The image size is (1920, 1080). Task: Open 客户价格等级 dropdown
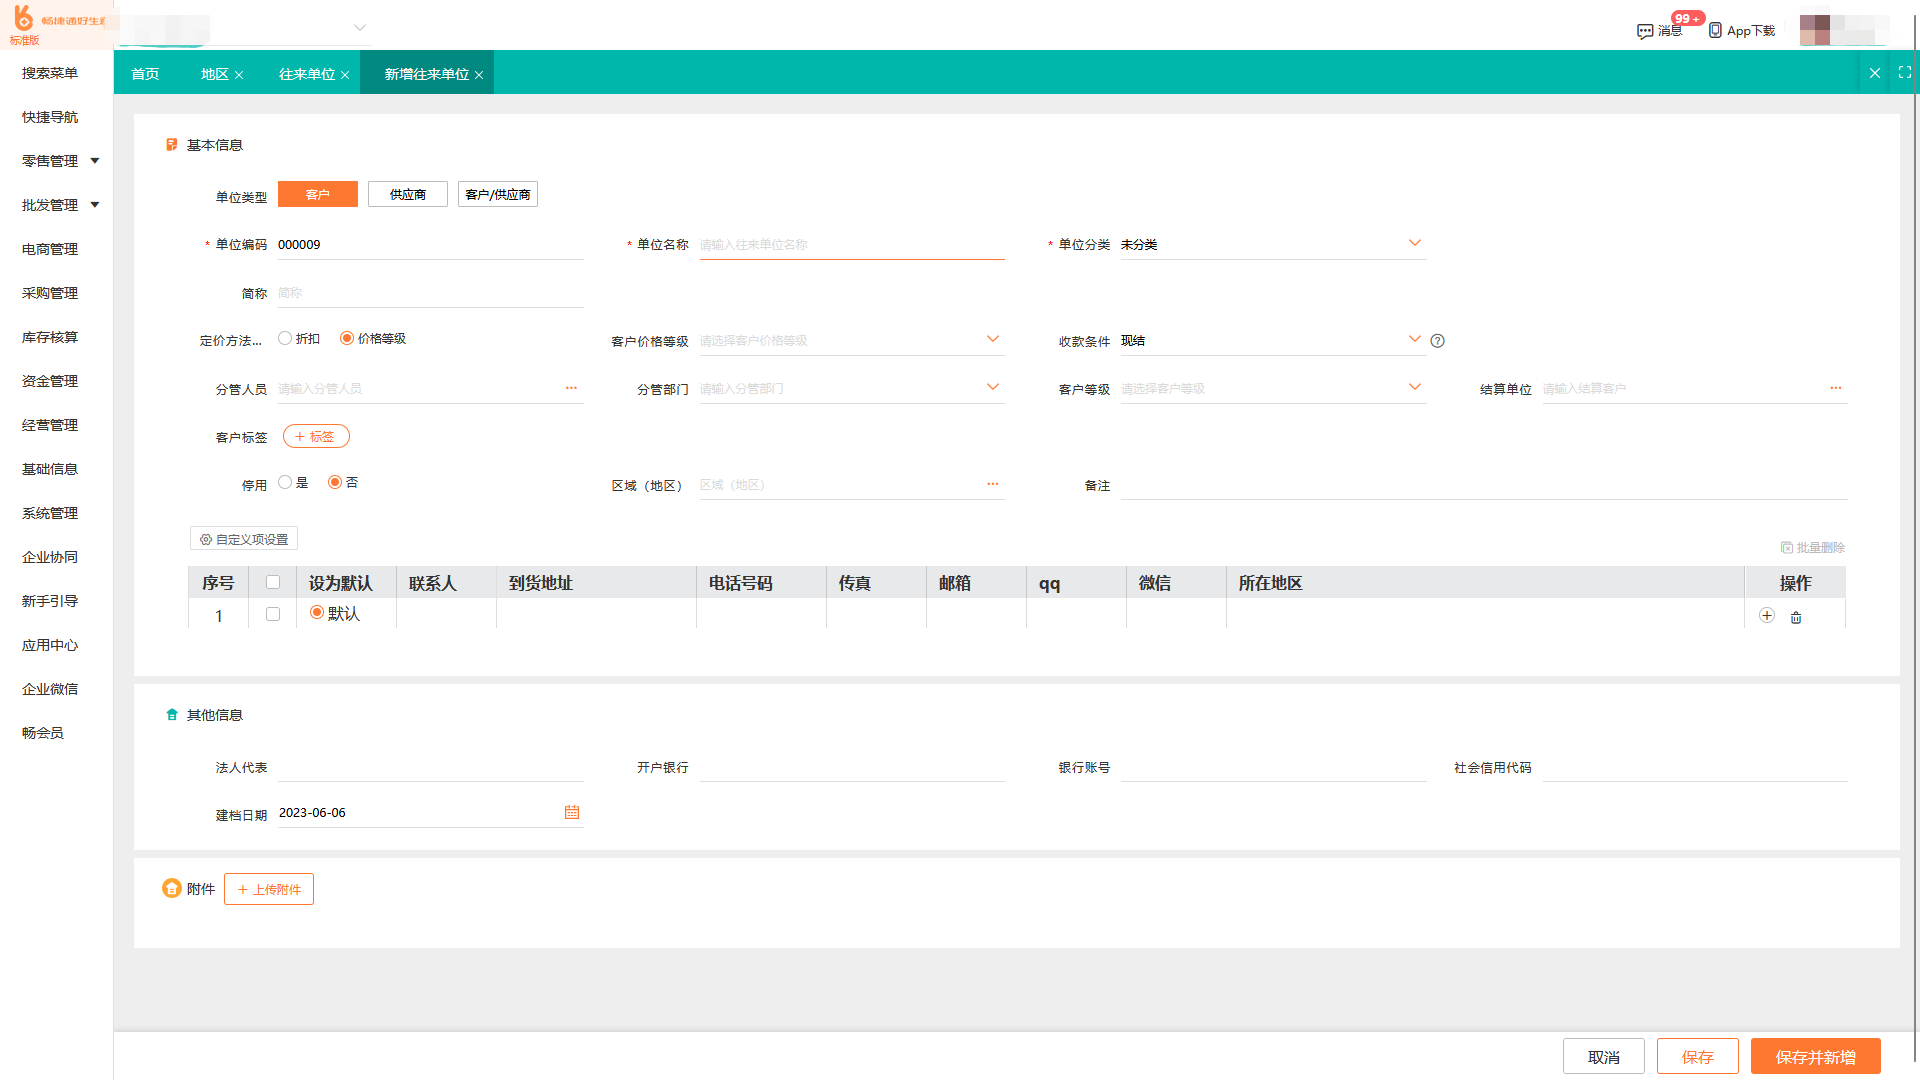click(x=996, y=340)
